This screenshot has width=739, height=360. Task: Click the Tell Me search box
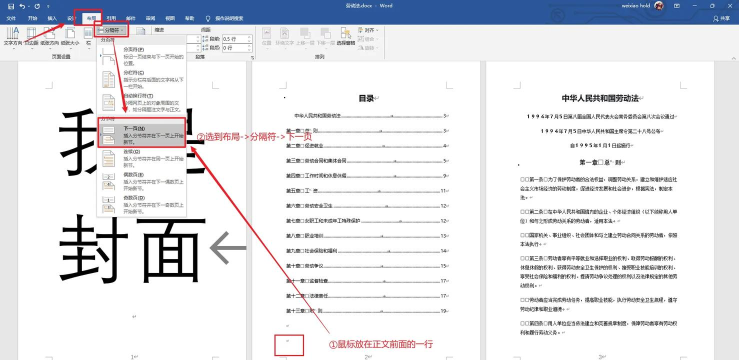point(225,18)
